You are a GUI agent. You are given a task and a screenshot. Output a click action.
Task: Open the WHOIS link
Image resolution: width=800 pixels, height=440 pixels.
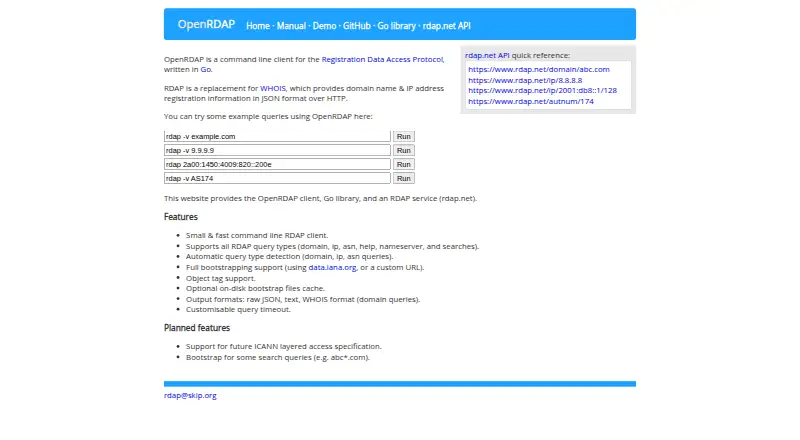click(273, 88)
